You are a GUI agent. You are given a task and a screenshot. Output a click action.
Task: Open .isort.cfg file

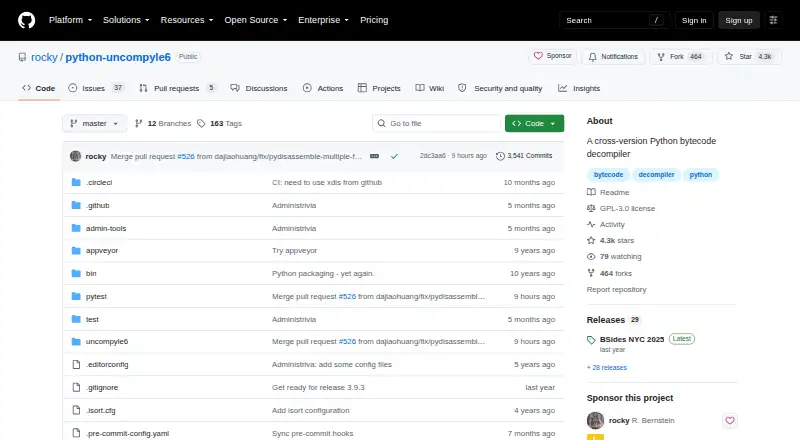101,410
